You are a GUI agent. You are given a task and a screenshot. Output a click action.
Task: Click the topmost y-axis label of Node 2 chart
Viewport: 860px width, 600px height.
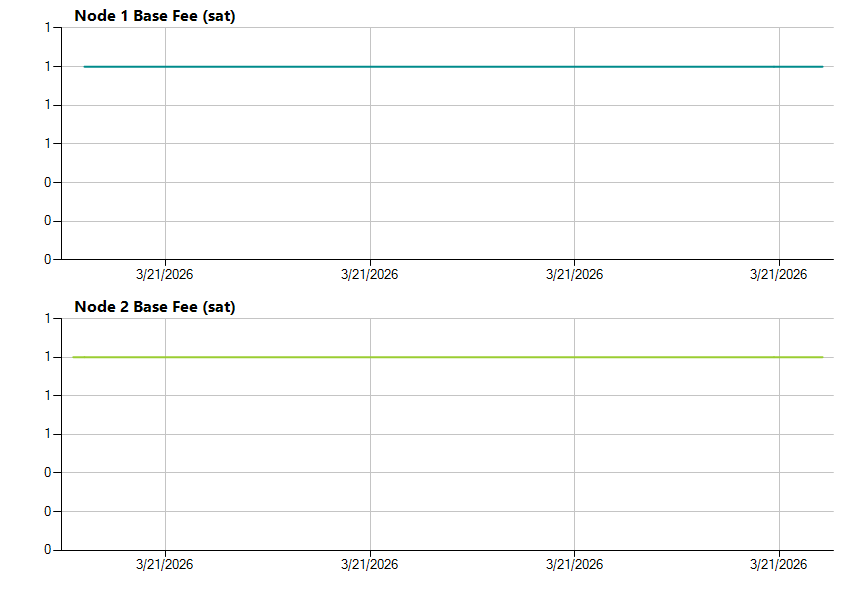(x=47, y=319)
